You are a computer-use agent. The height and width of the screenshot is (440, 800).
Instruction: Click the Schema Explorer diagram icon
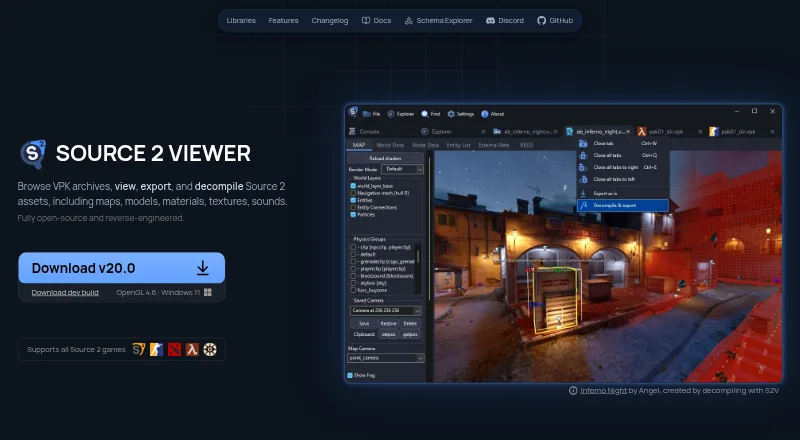pyautogui.click(x=409, y=20)
